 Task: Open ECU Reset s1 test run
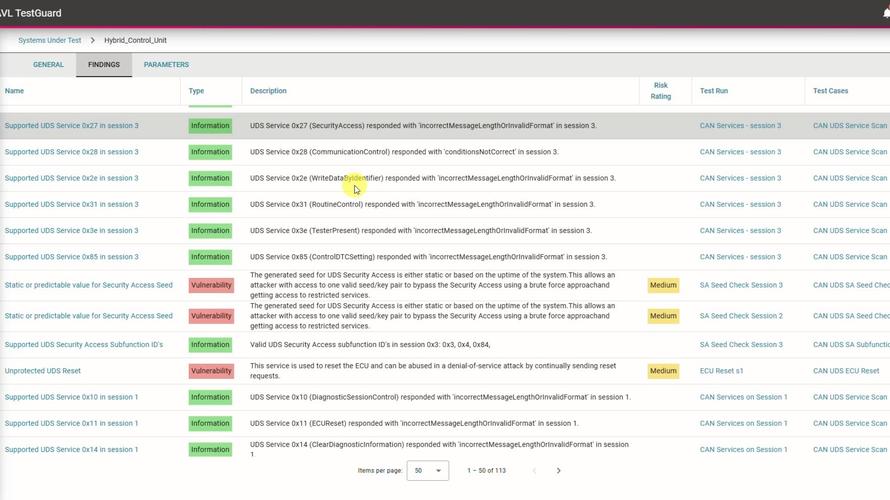click(721, 371)
